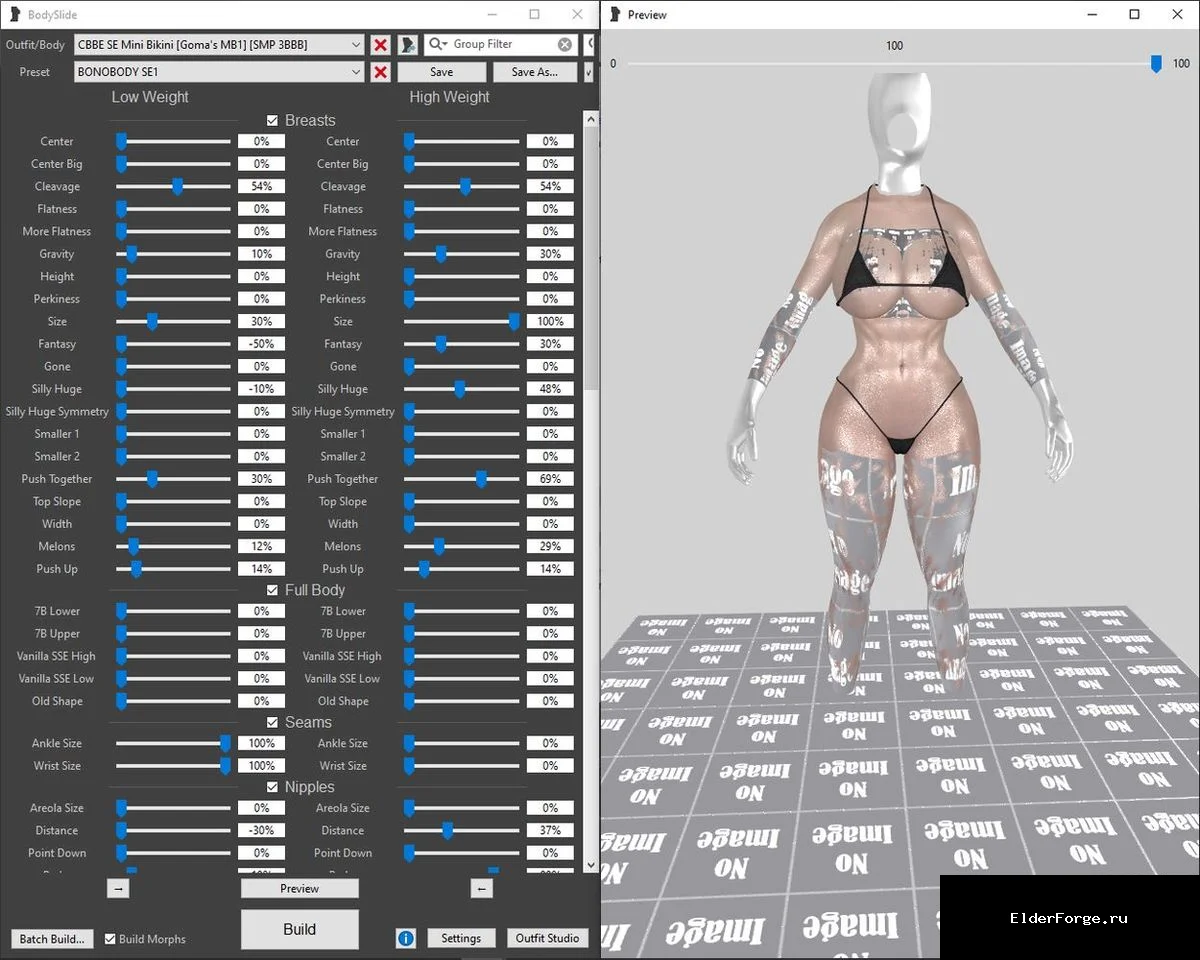Click the Batch Build button
This screenshot has width=1200, height=960.
click(52, 939)
